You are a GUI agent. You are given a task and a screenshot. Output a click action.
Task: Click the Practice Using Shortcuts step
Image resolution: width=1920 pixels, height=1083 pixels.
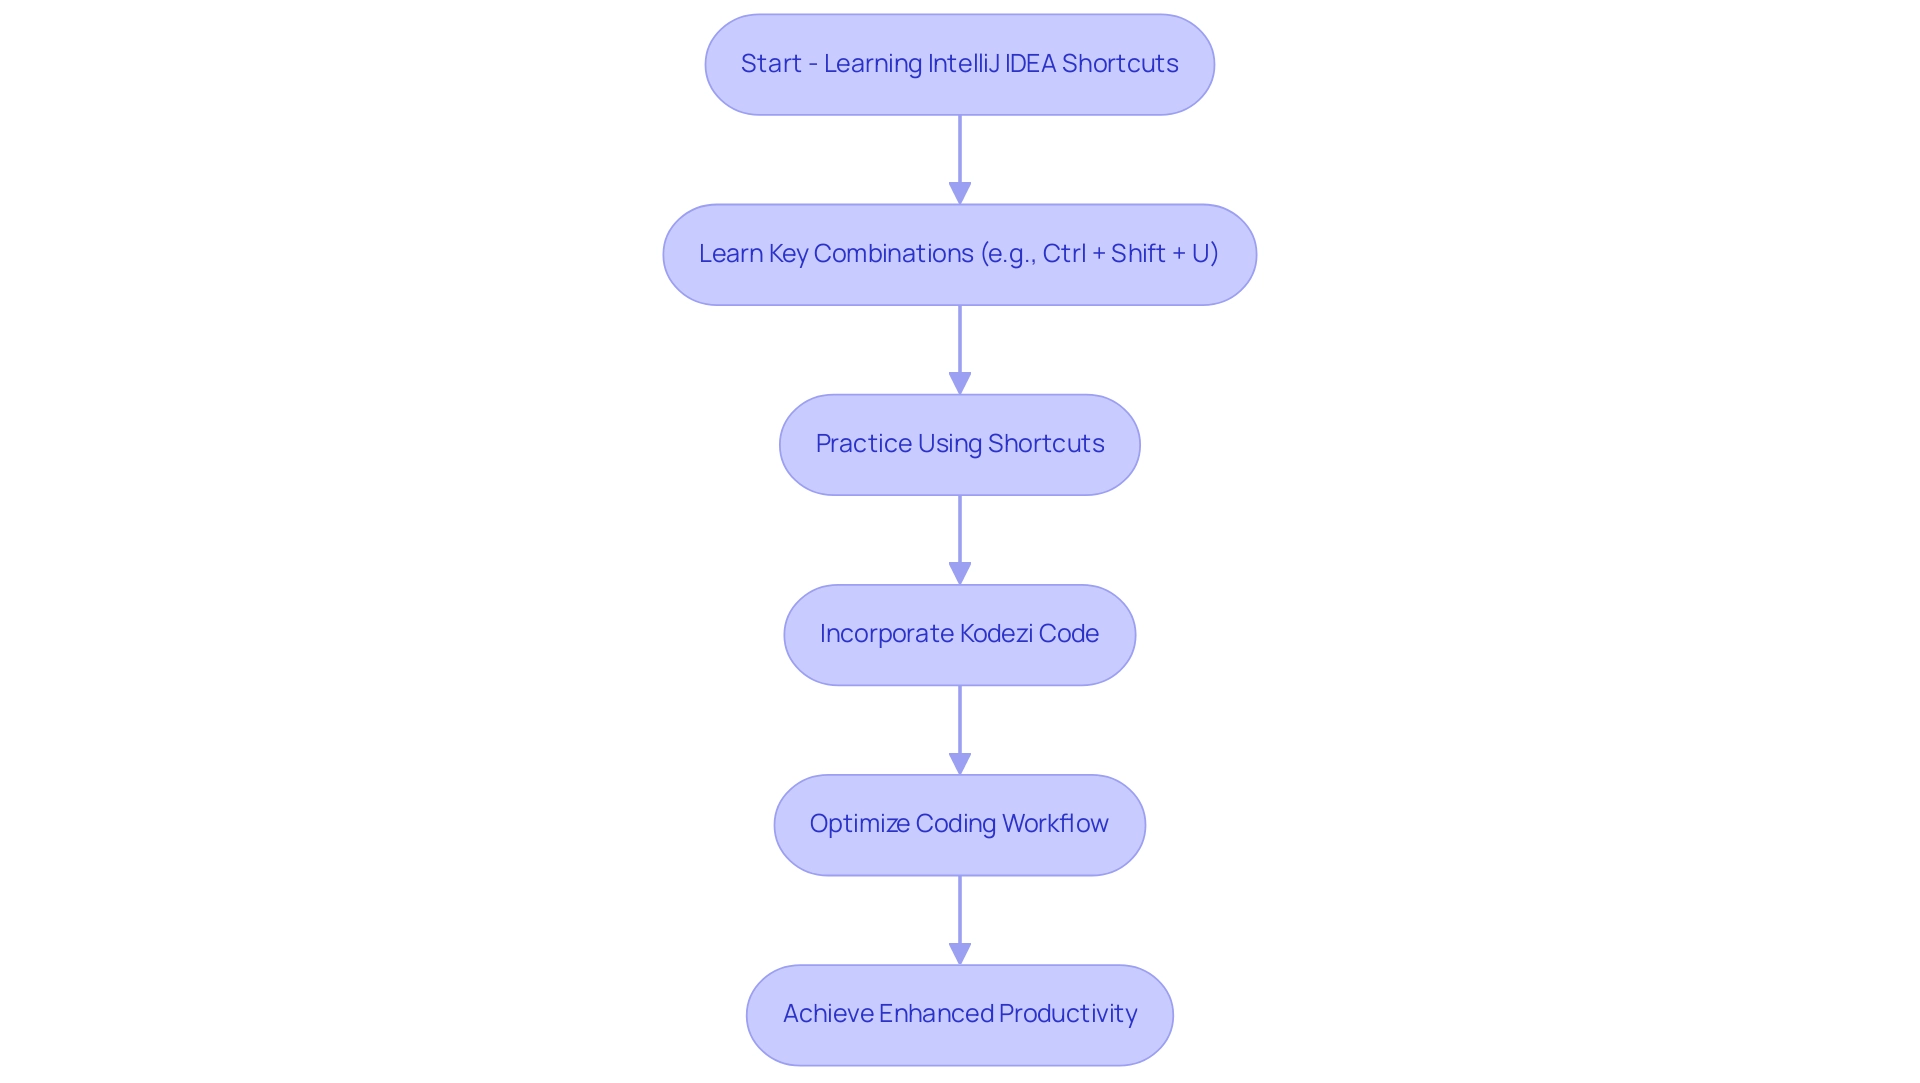pos(960,442)
